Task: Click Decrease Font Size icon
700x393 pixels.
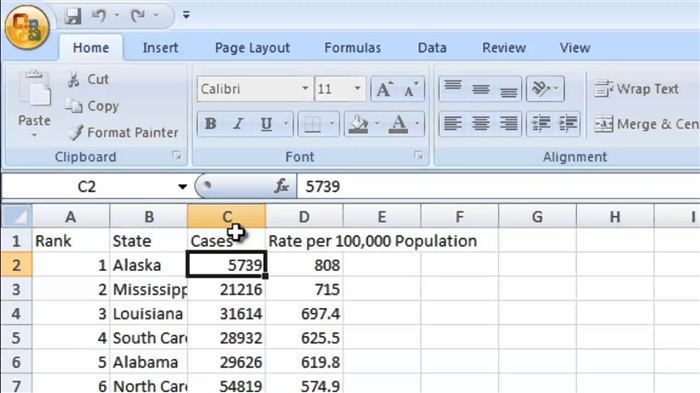Action: pyautogui.click(x=411, y=89)
